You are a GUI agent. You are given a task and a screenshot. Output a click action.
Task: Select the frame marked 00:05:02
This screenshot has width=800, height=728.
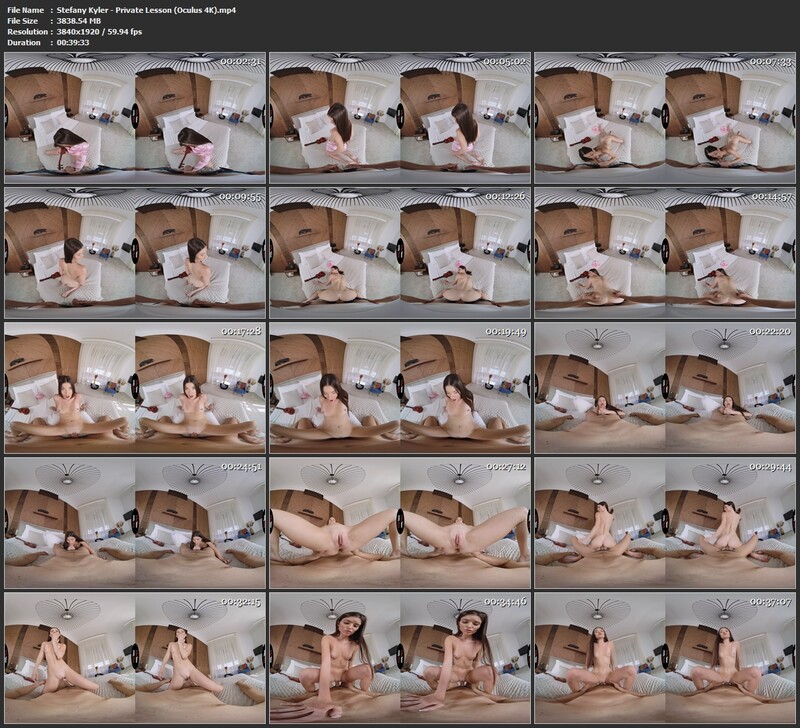coord(400,117)
